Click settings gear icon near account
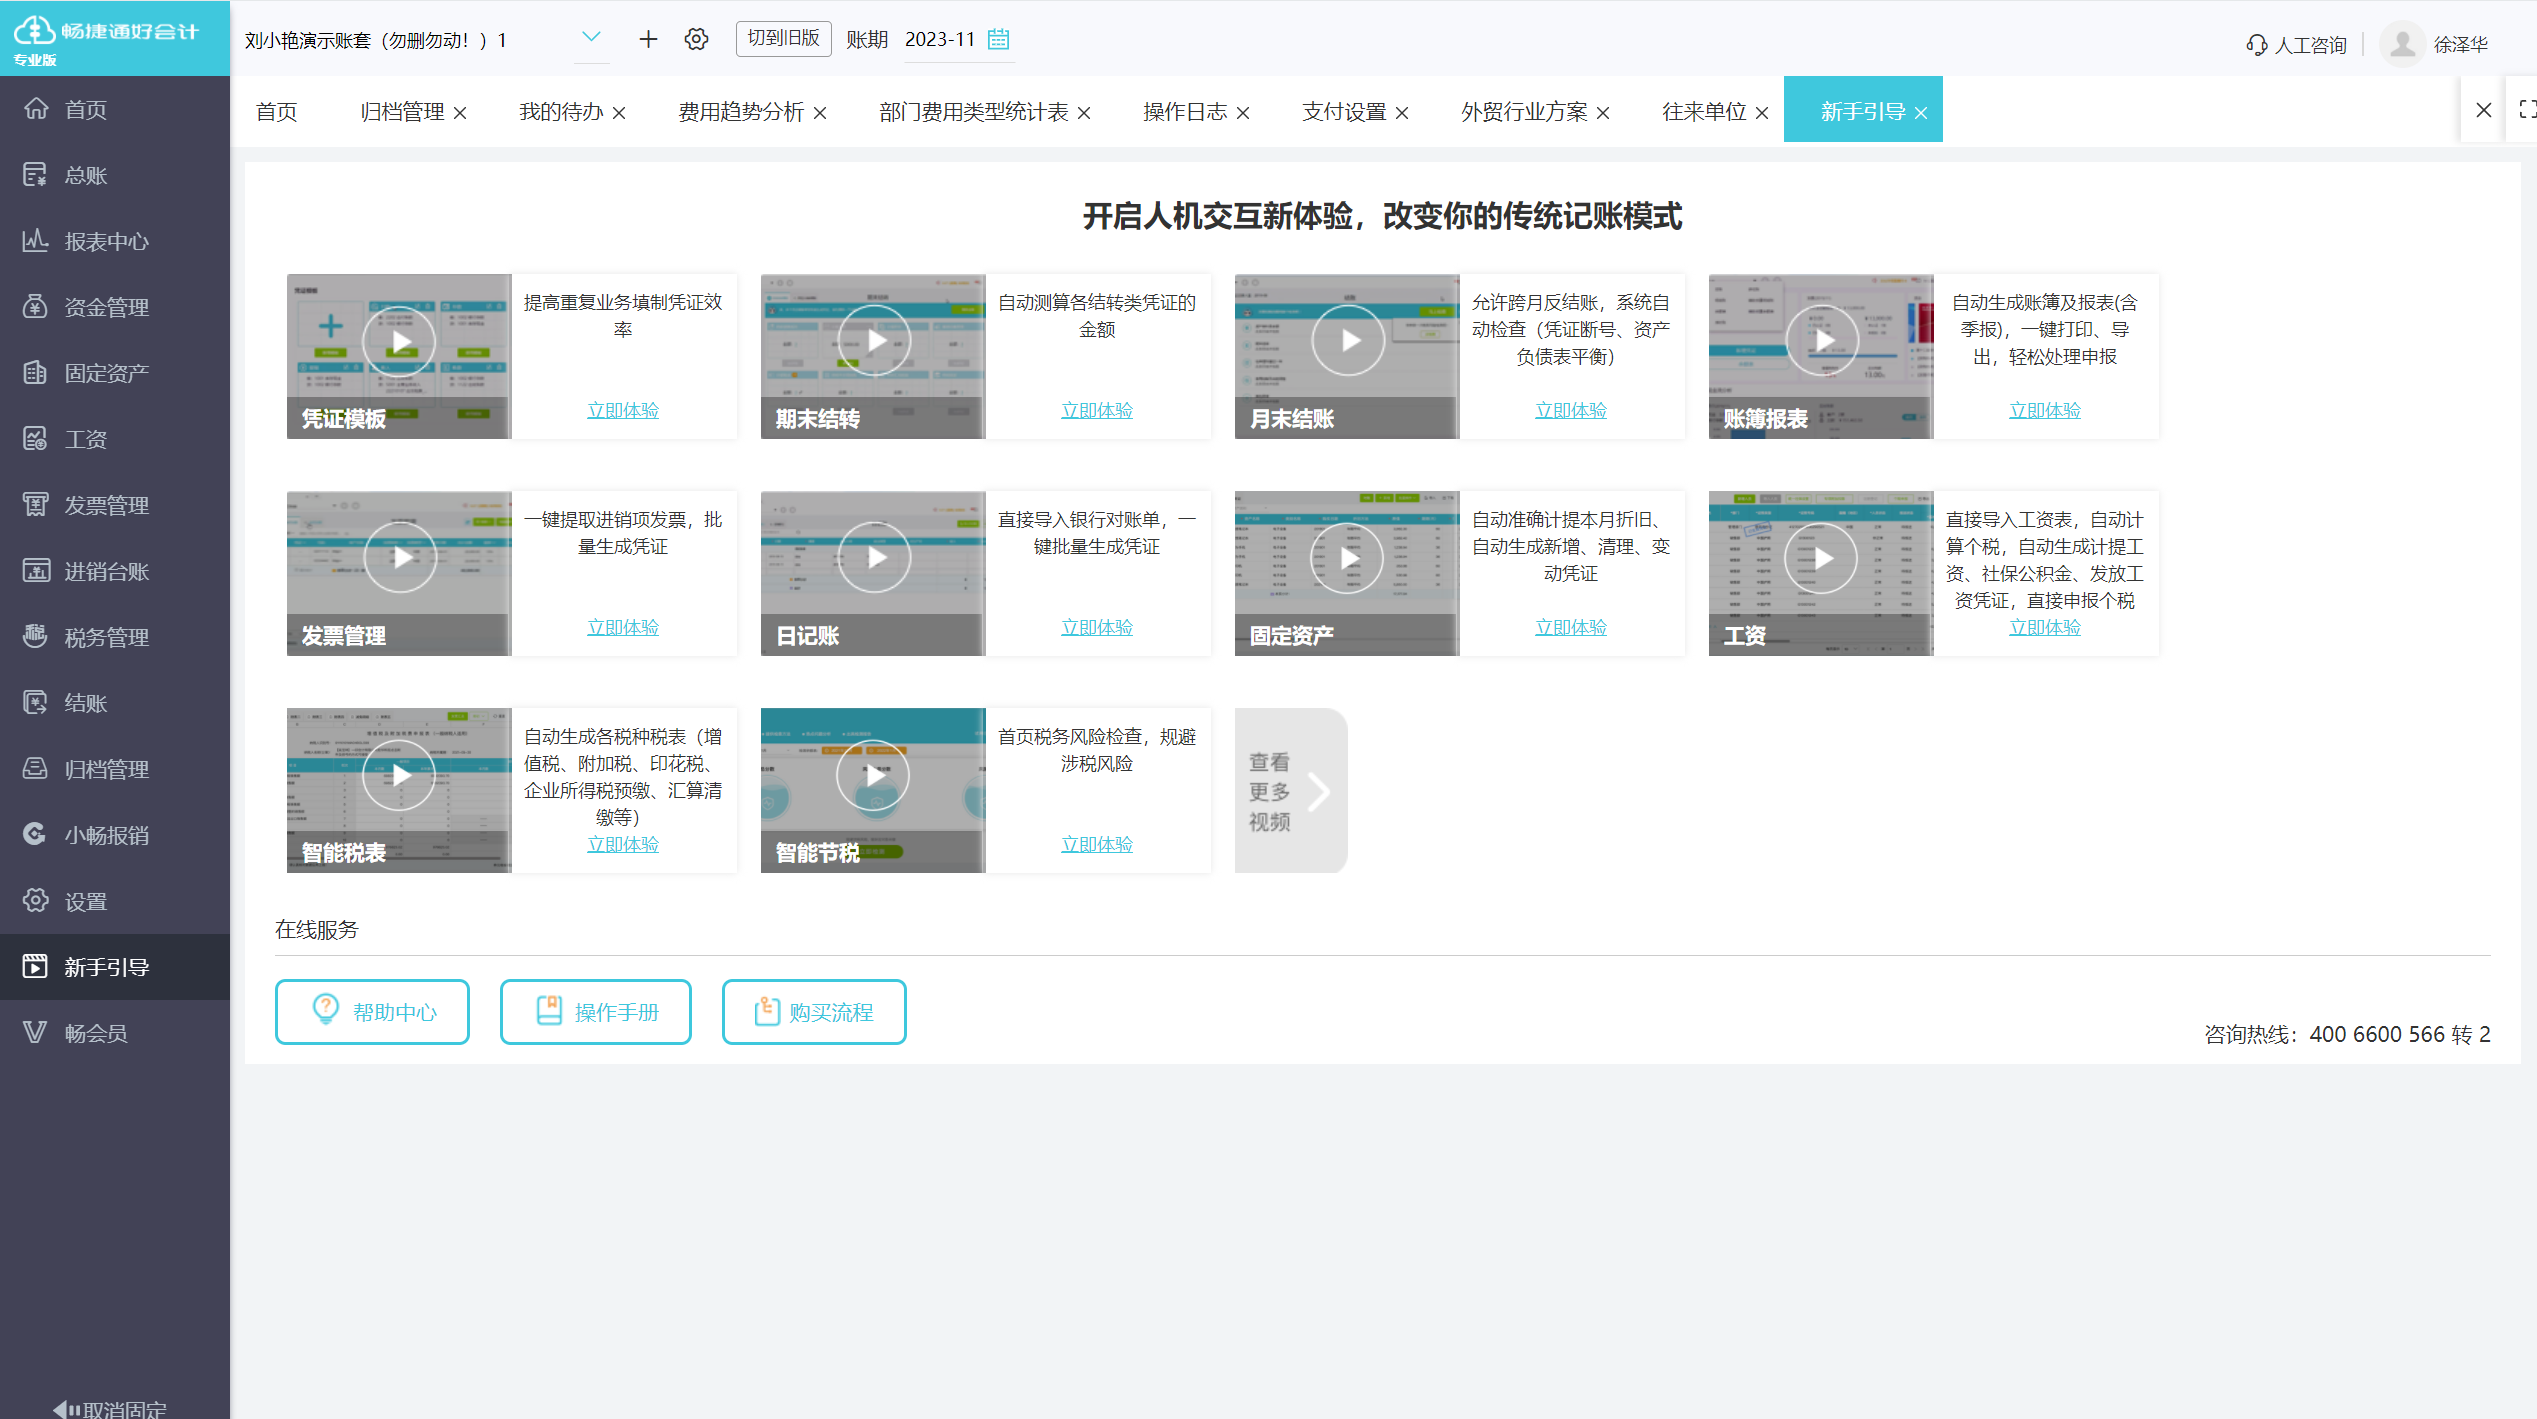 [695, 40]
